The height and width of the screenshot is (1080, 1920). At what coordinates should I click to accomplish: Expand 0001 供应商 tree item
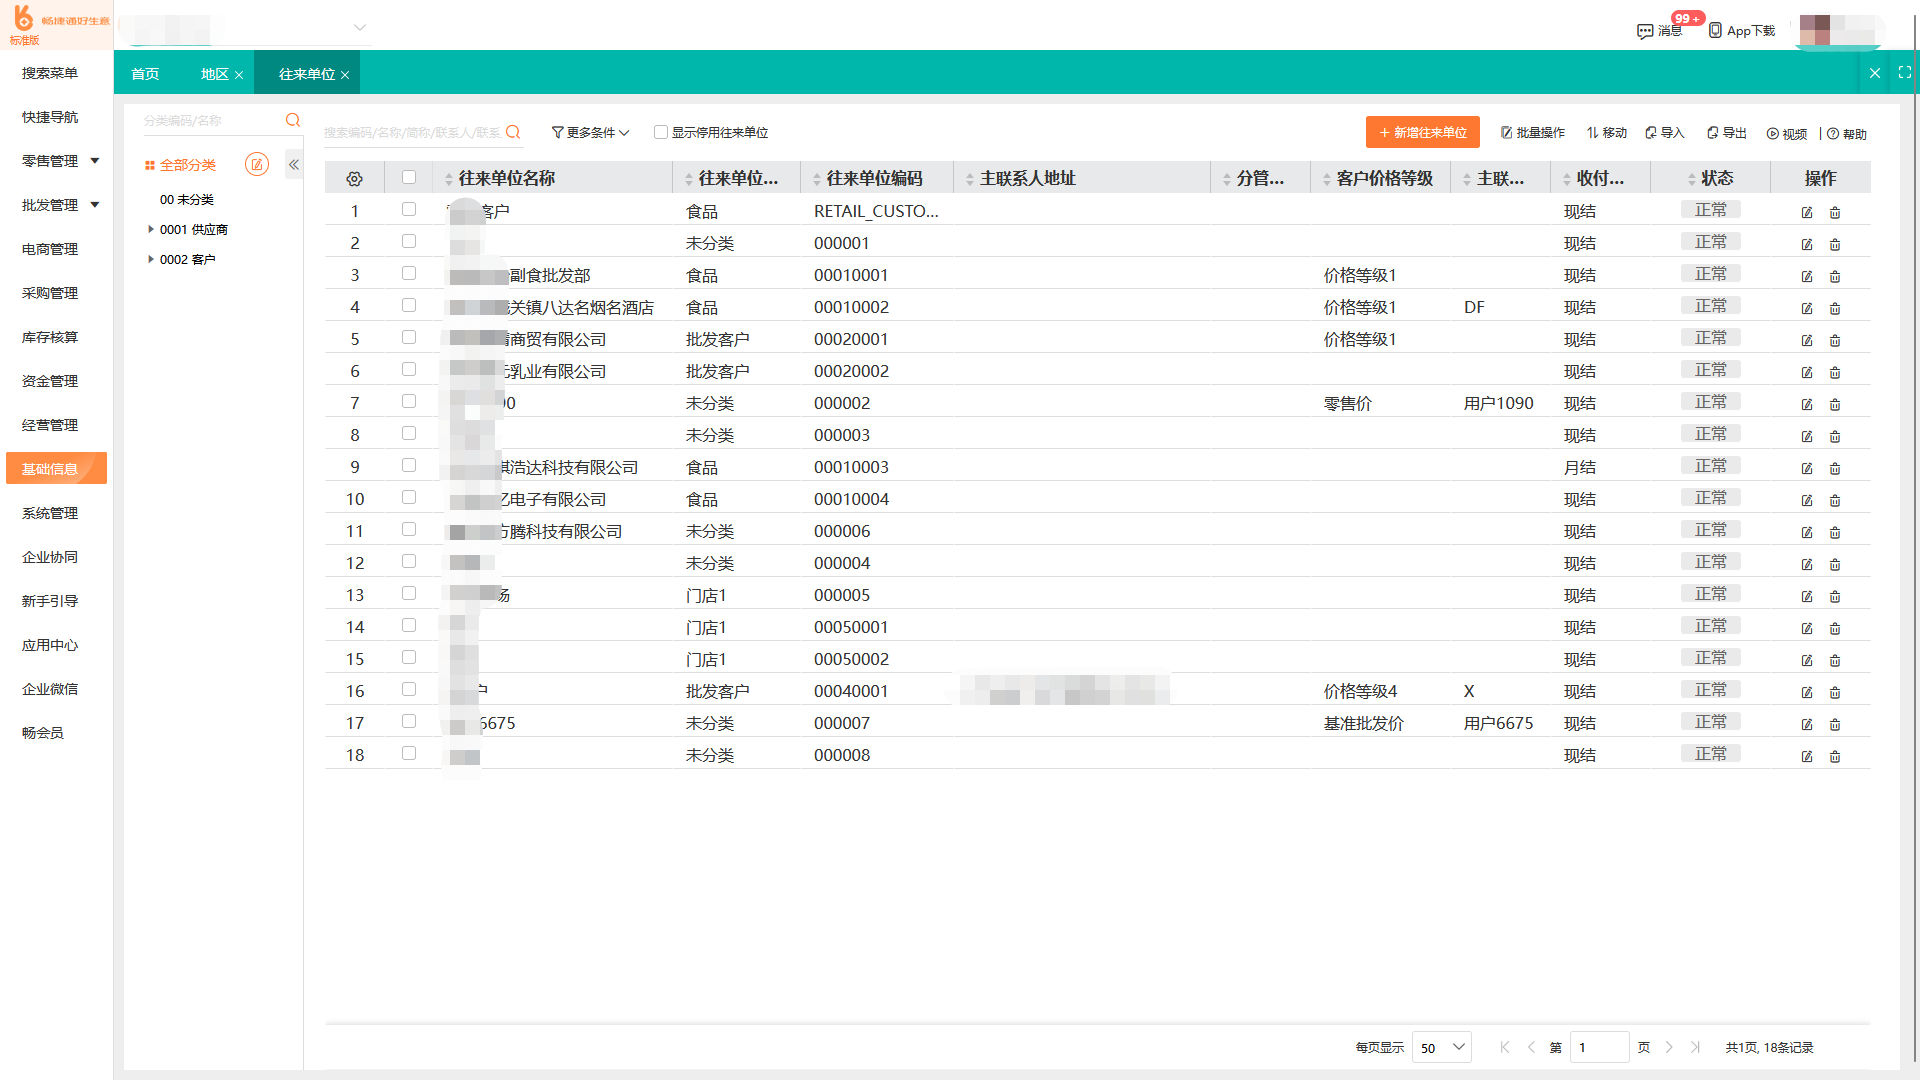(149, 229)
